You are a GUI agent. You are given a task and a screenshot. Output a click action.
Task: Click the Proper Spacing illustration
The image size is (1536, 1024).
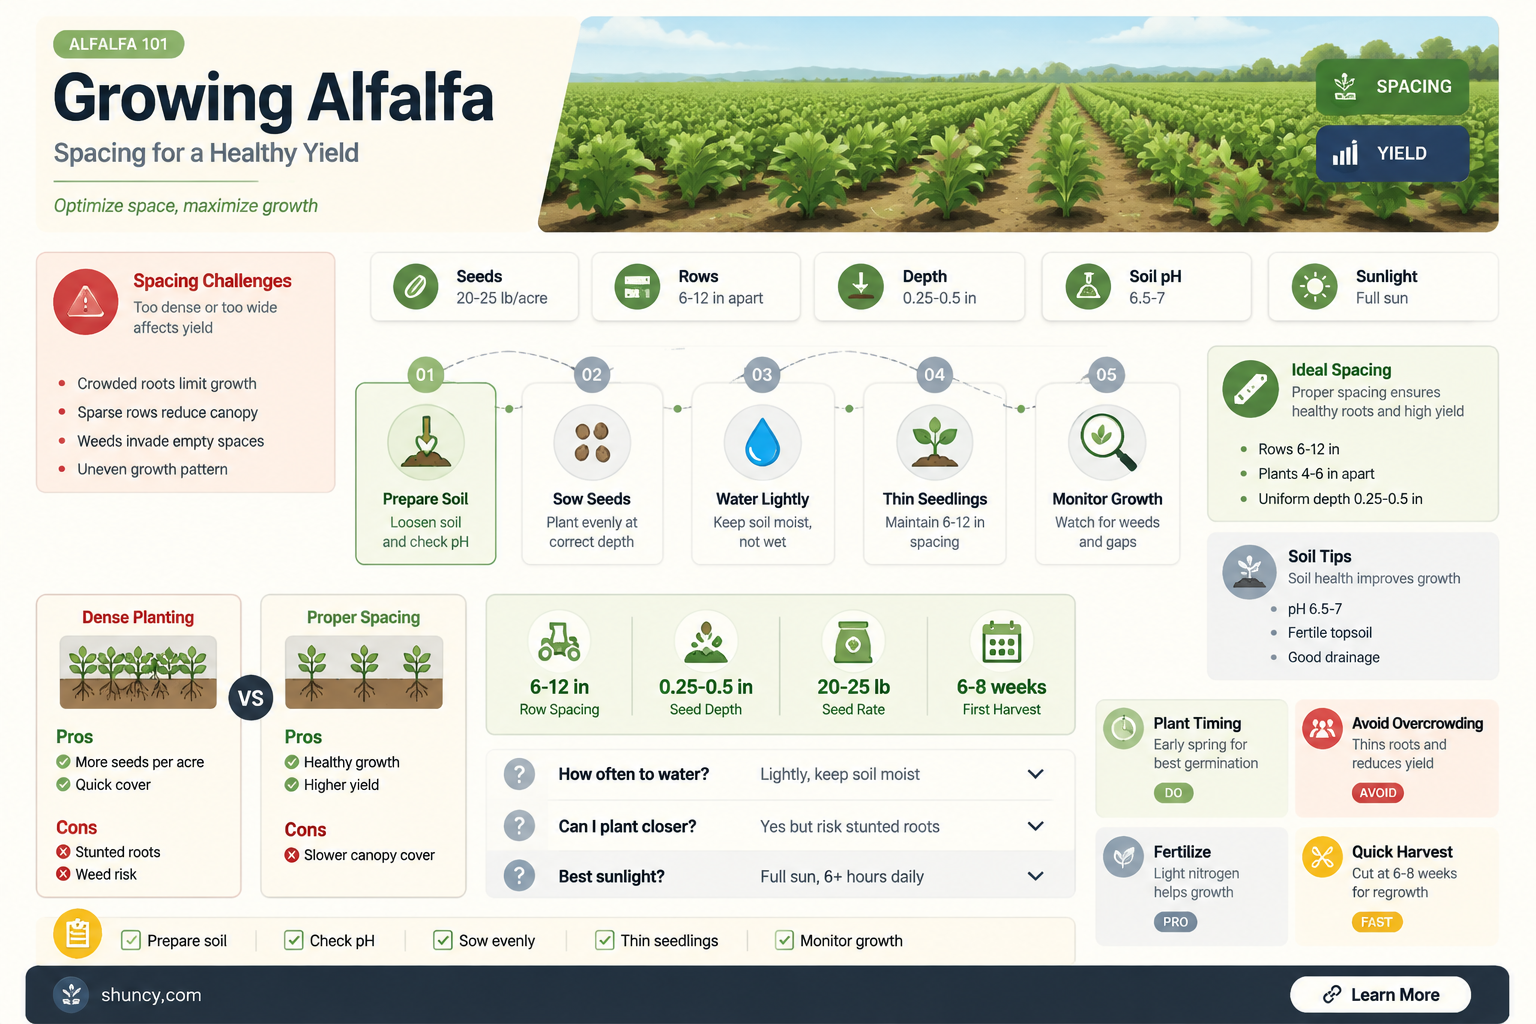(x=364, y=672)
